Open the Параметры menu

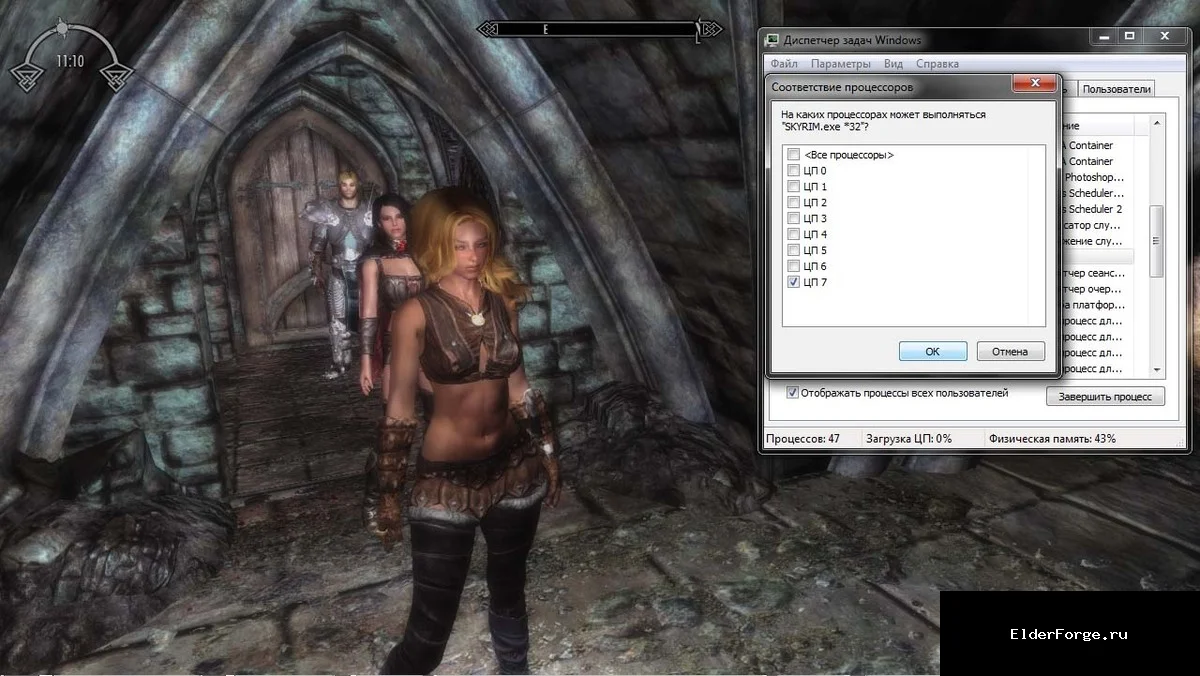[841, 64]
